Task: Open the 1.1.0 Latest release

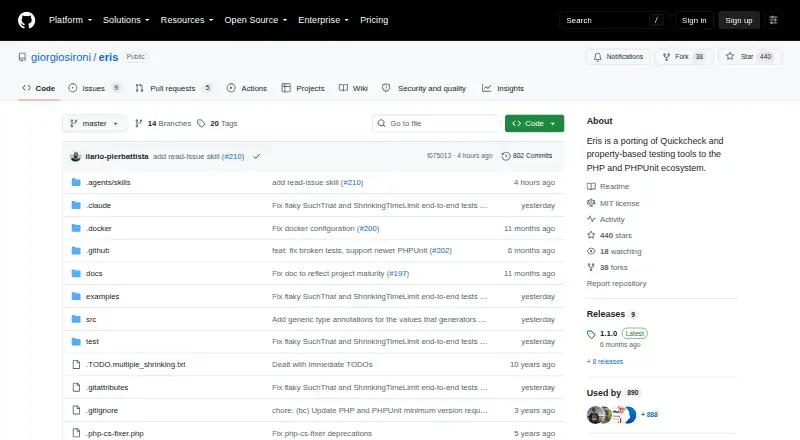Action: [x=617, y=333]
